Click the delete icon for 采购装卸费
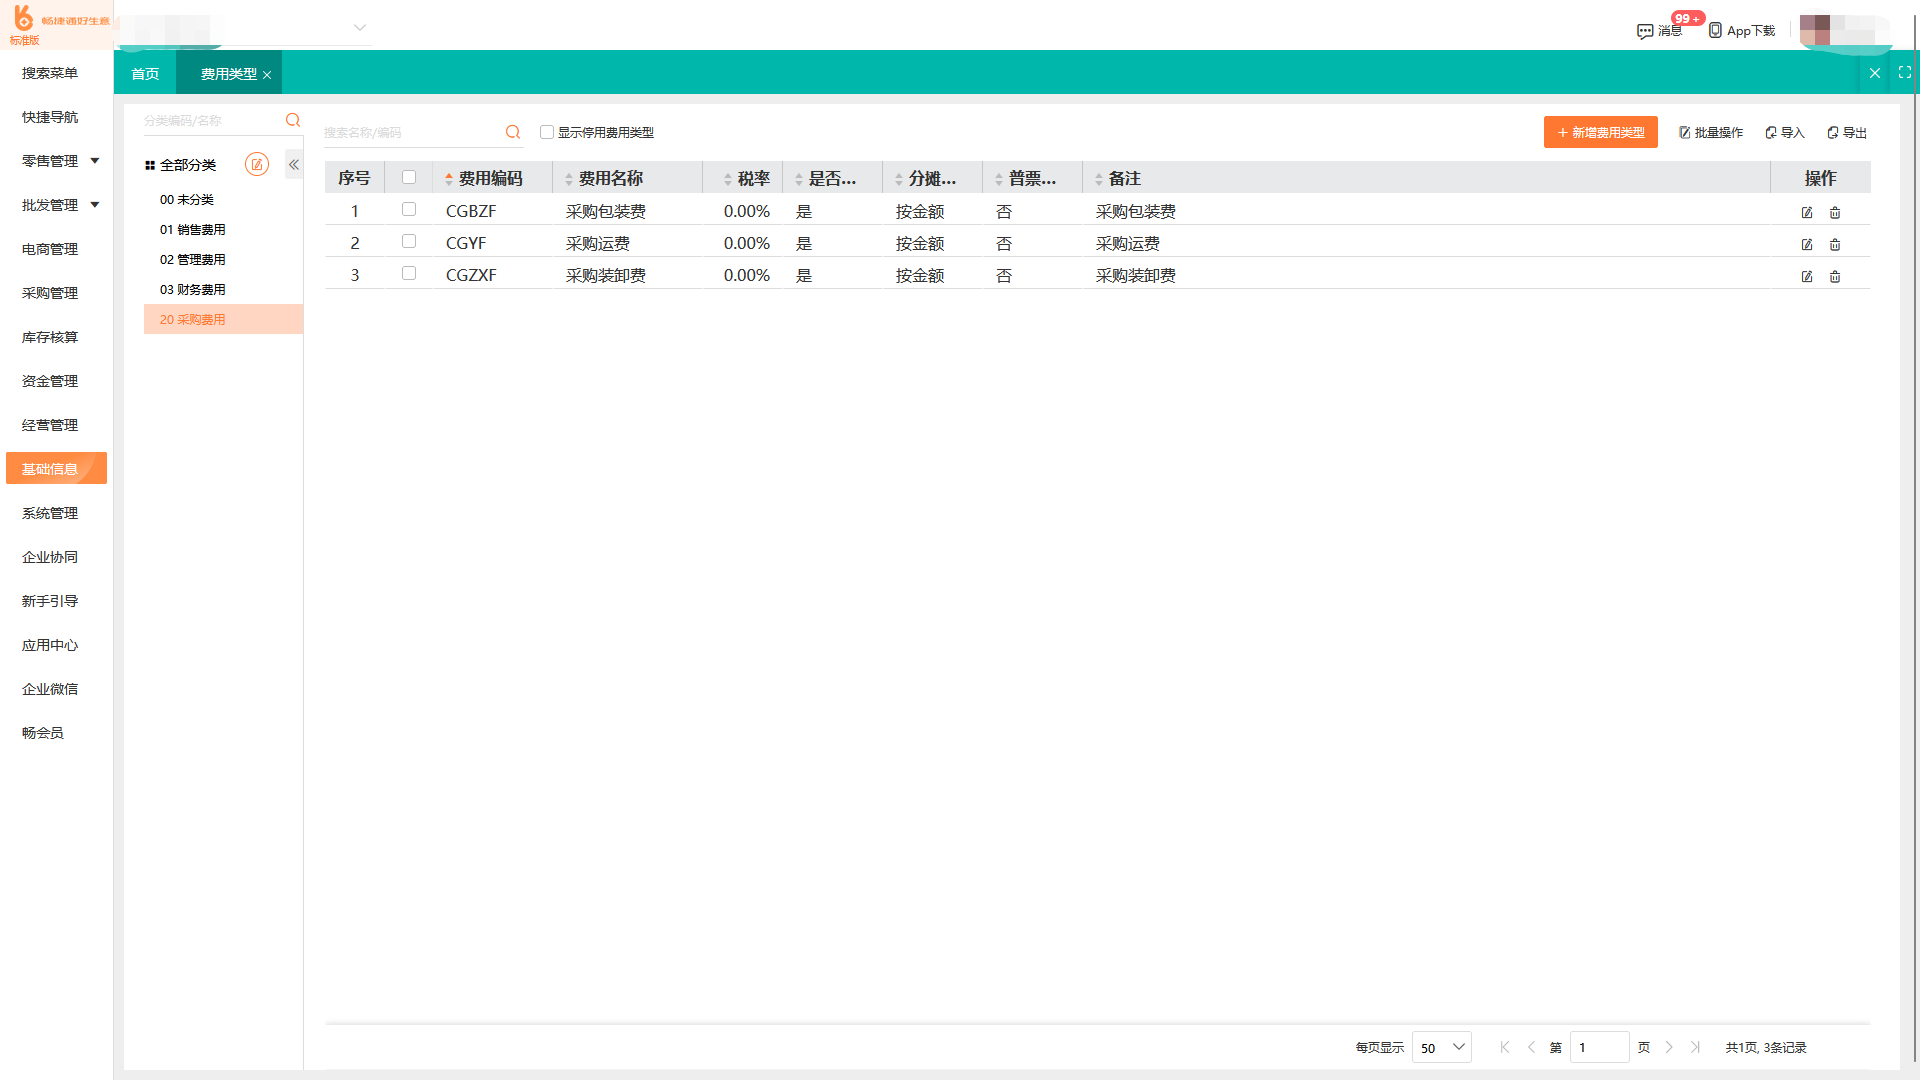The image size is (1920, 1080). tap(1834, 274)
